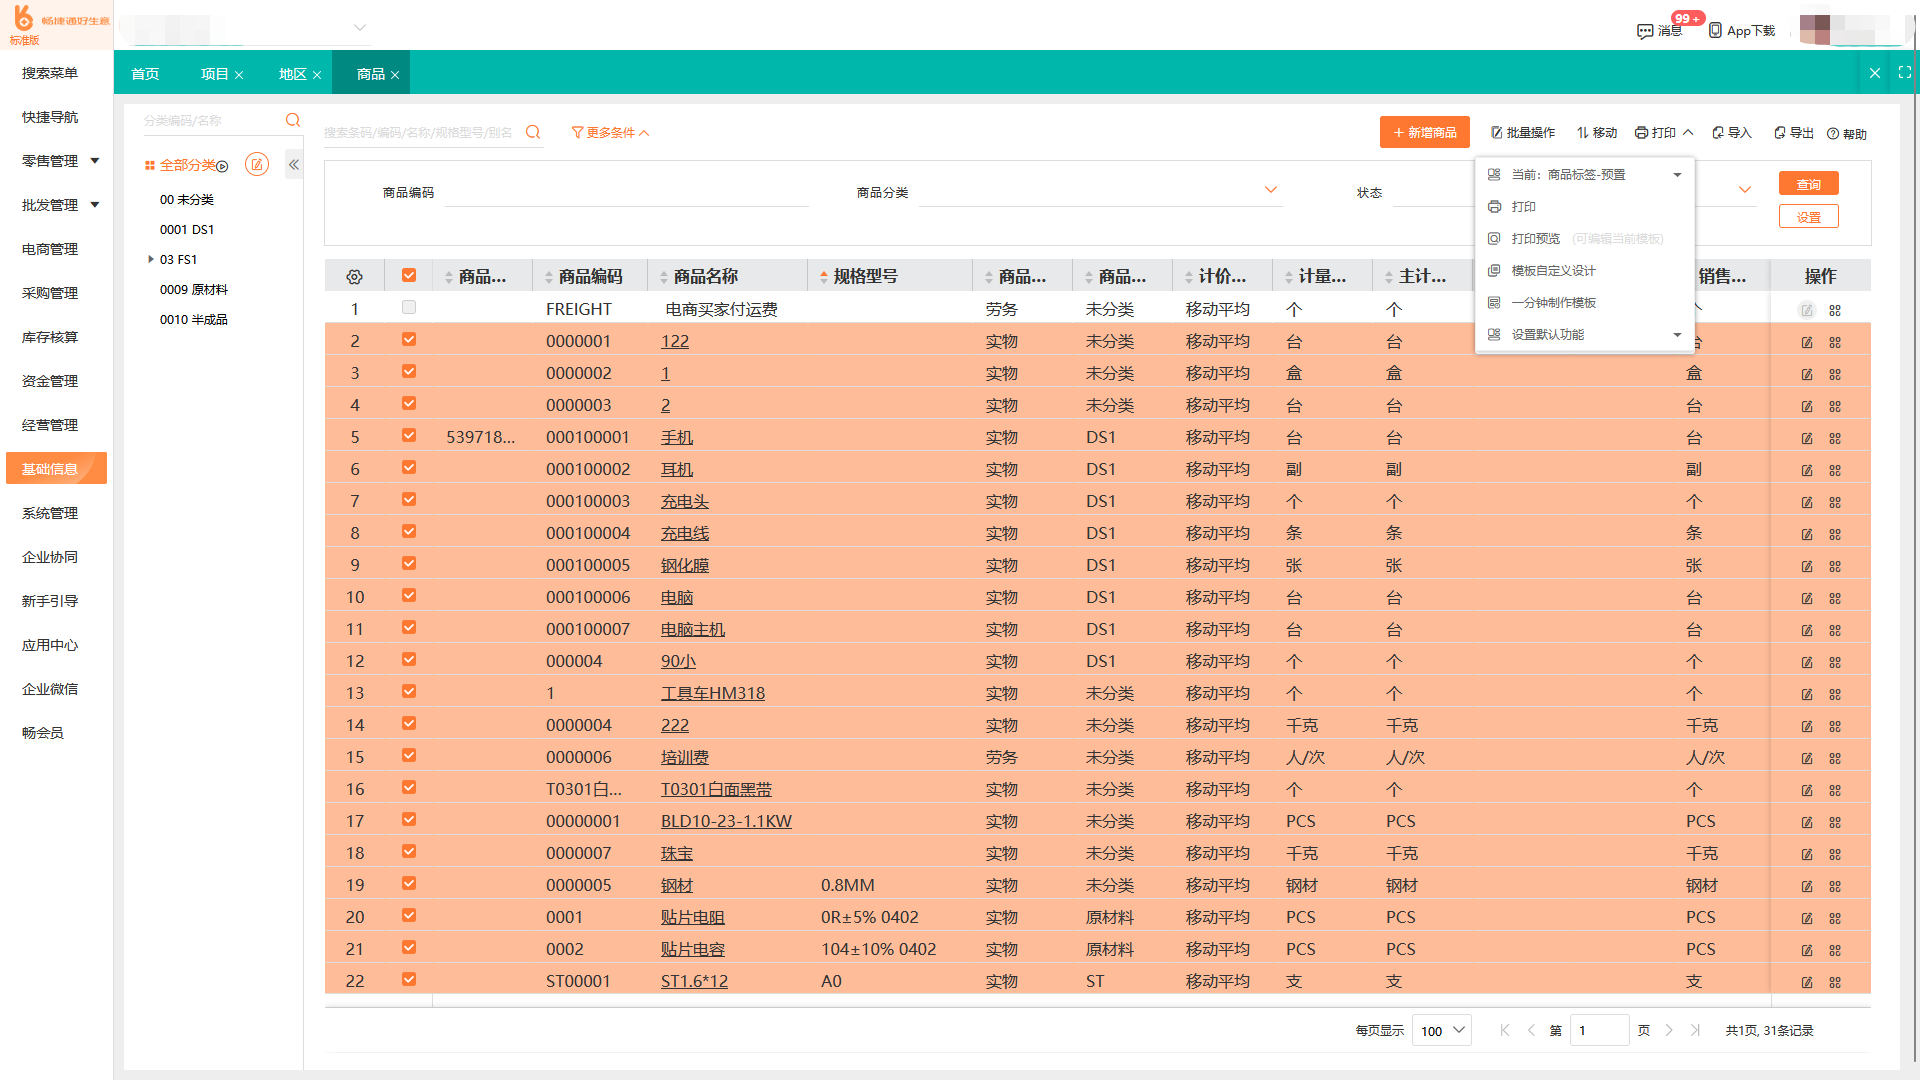Toggle the full-select checkbox in header row
The image size is (1920, 1080).
coord(410,274)
